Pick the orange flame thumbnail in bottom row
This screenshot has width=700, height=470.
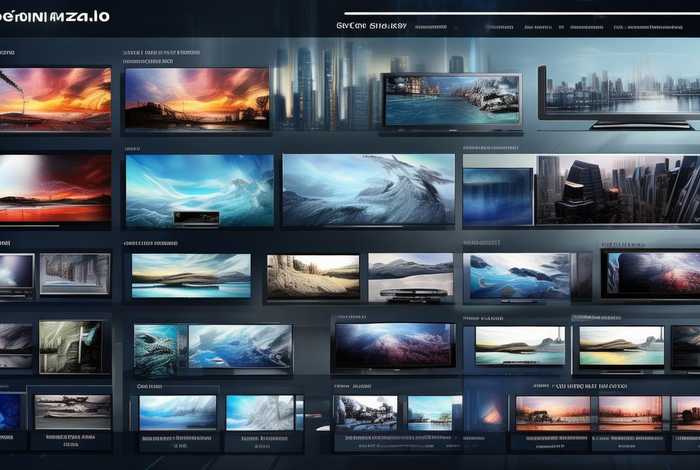(490, 412)
